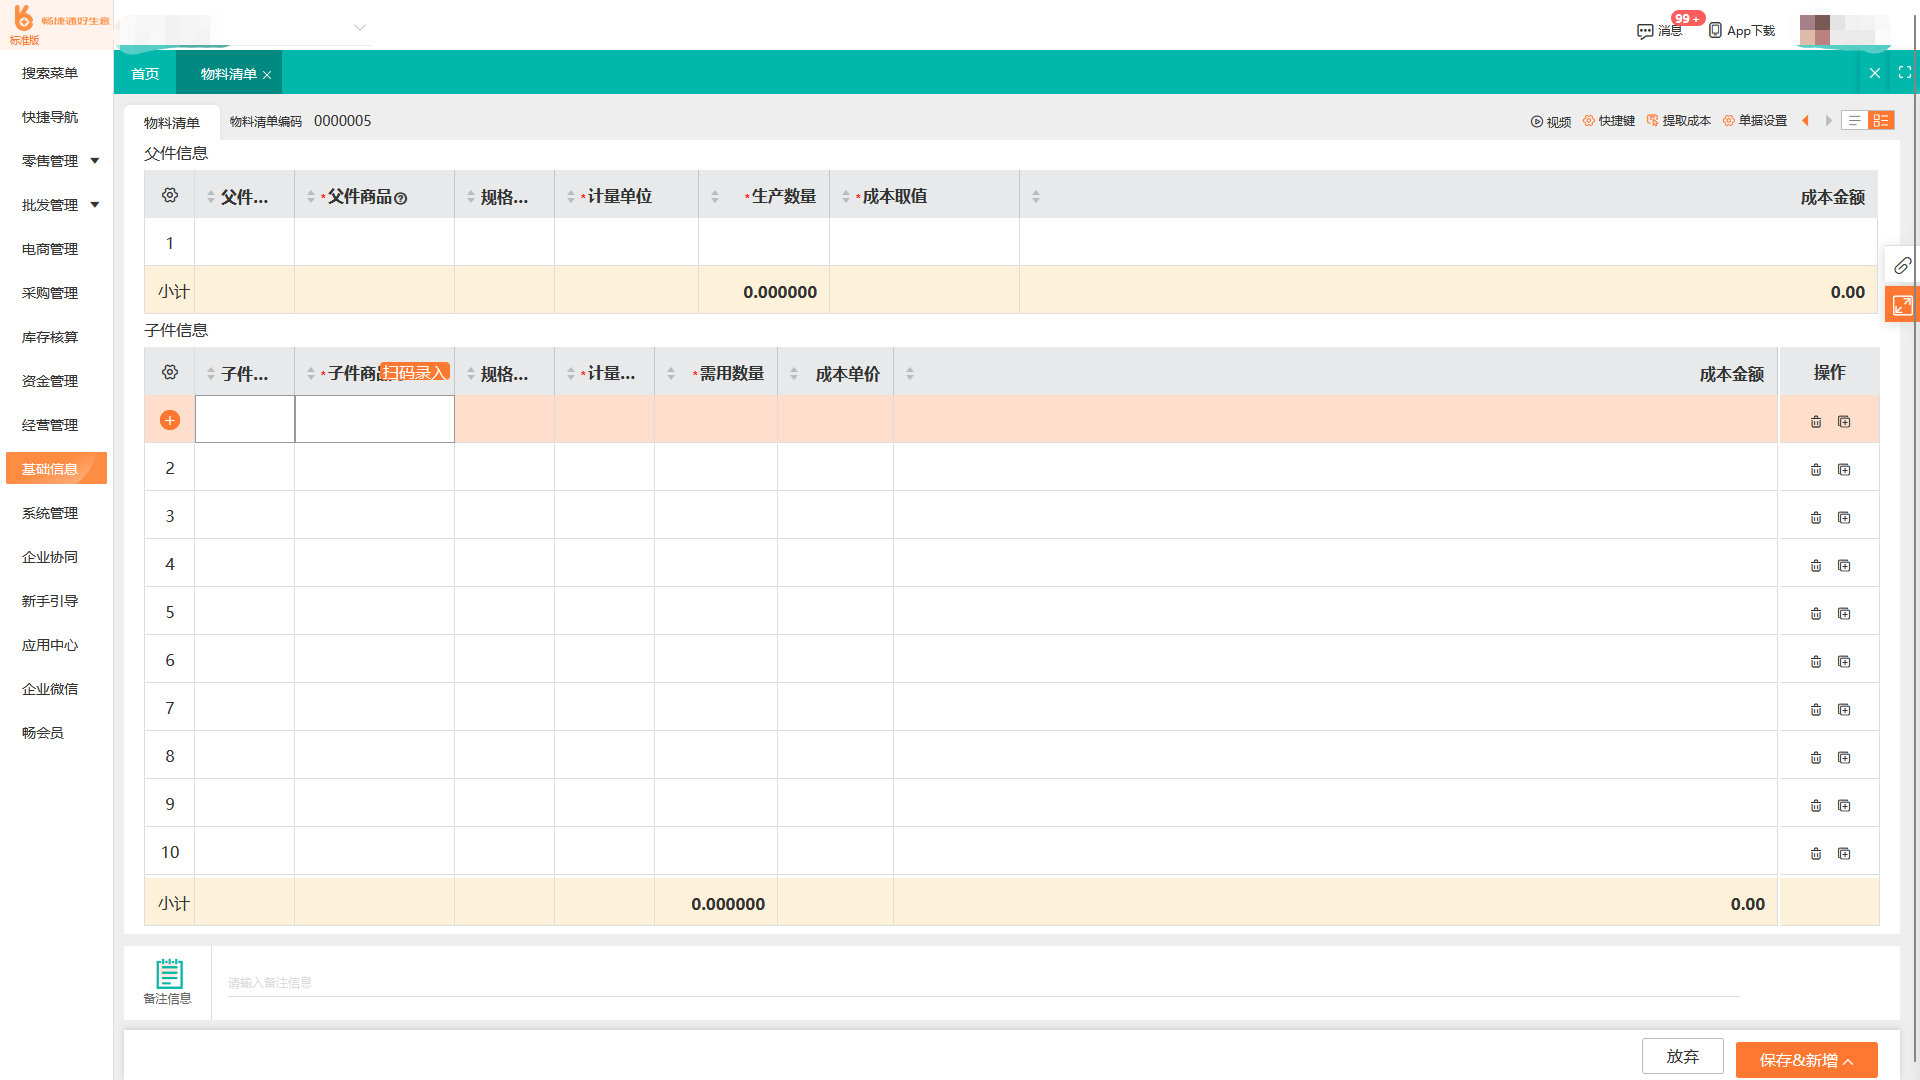
Task: Click the copy icon on row 2 in 子件信息
Action: 1844,469
